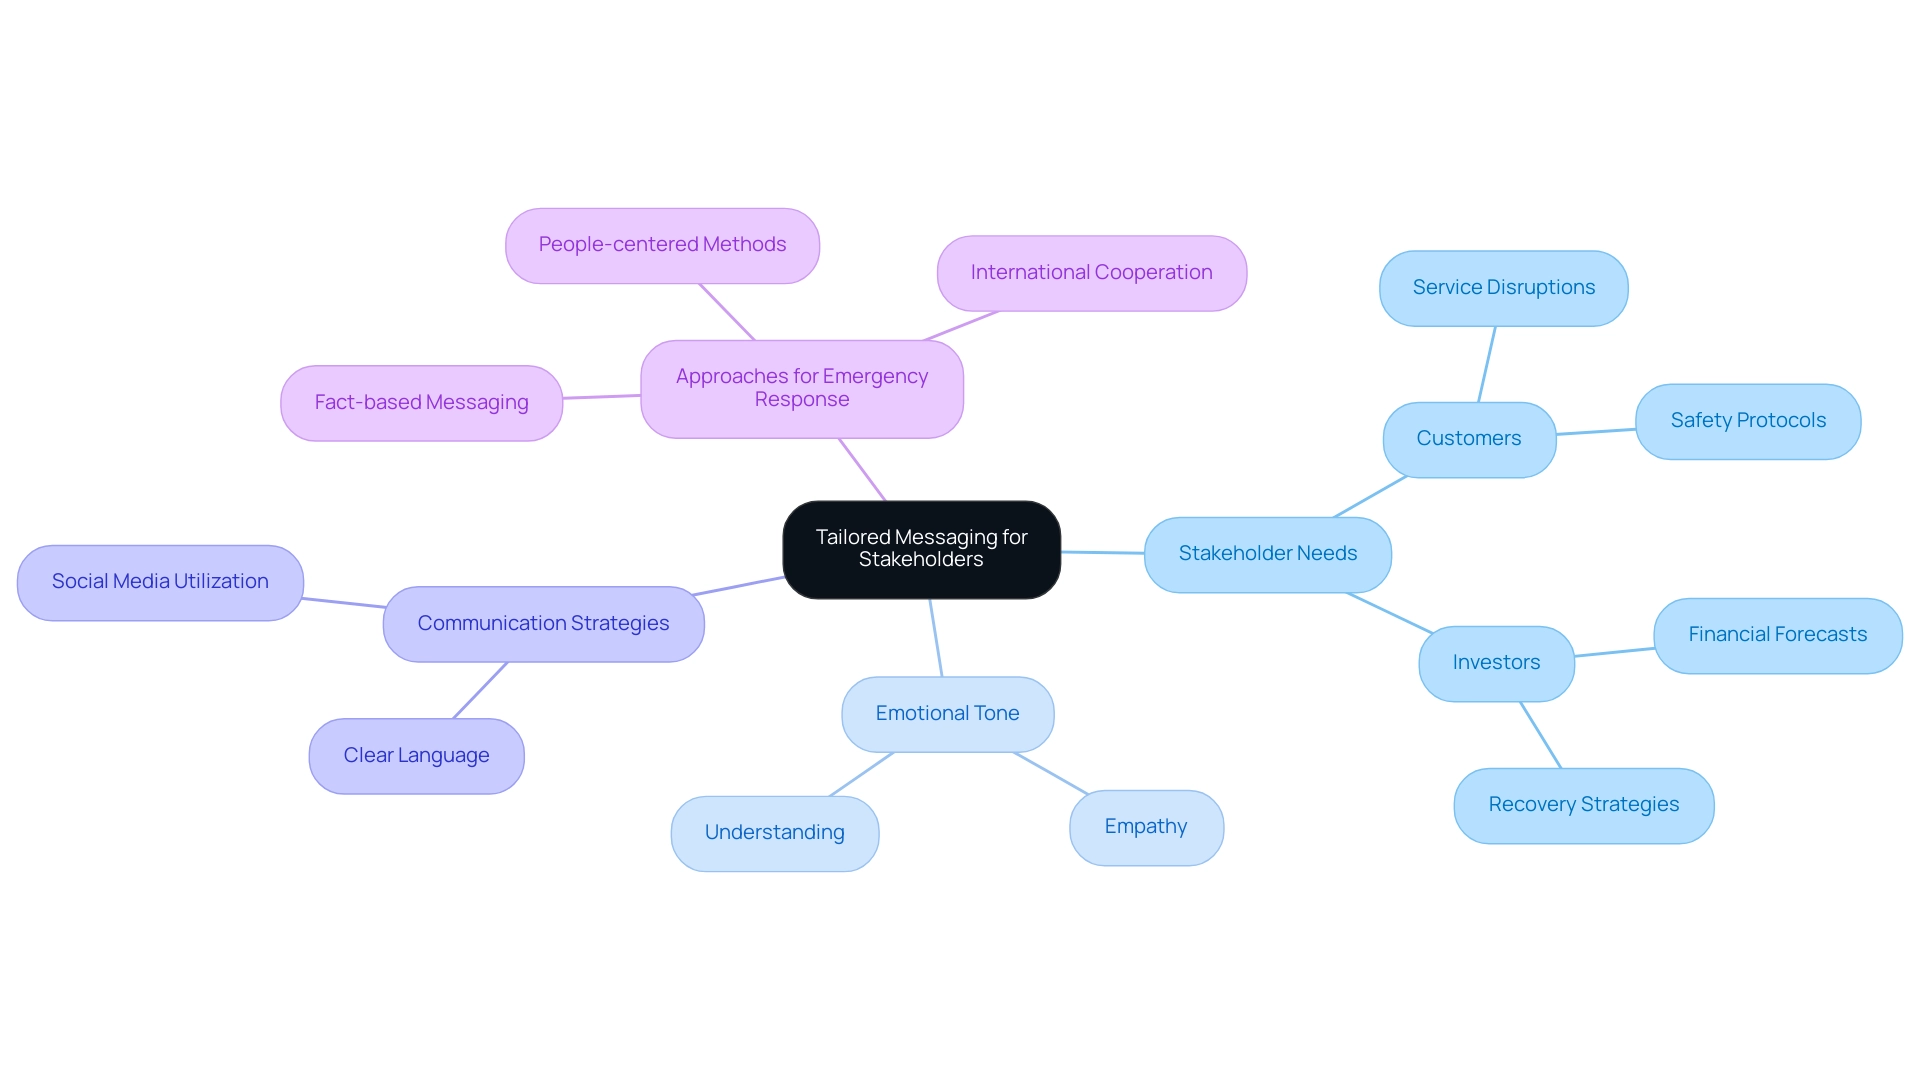Click the Emotional Tone node
The height and width of the screenshot is (1083, 1920).
click(x=947, y=712)
